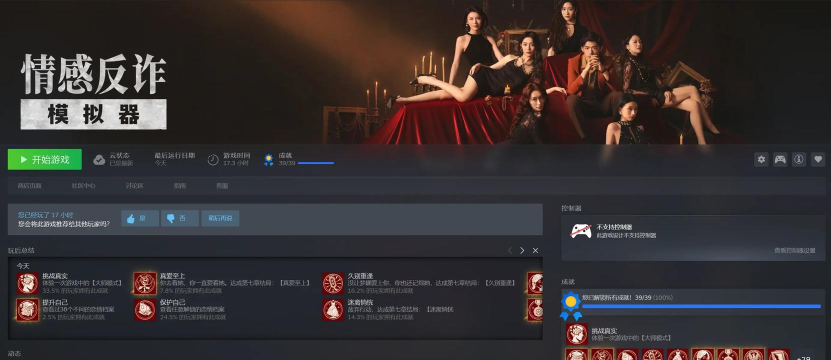Click the 保护自己 achievement icon
831x360 pixels.
(x=145, y=310)
